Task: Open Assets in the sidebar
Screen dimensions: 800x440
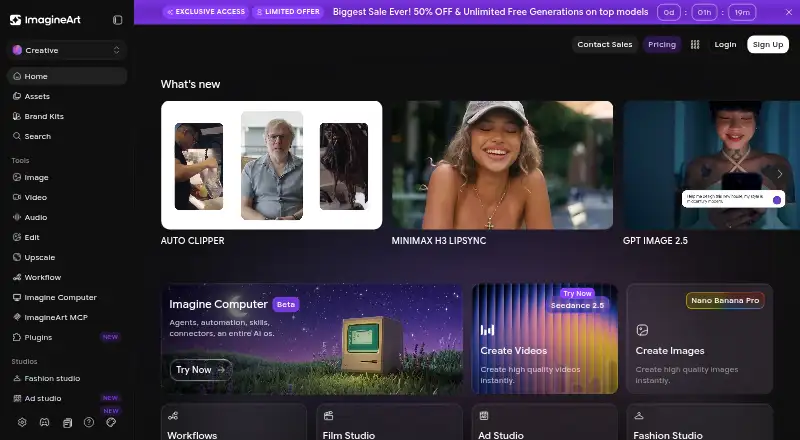Action: click(67, 96)
